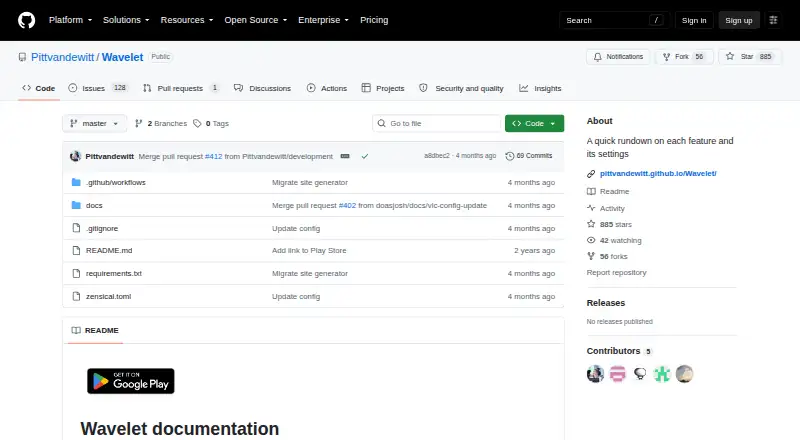Click the top Search input field
Viewport: 800px width, 440px height.
[x=614, y=20]
